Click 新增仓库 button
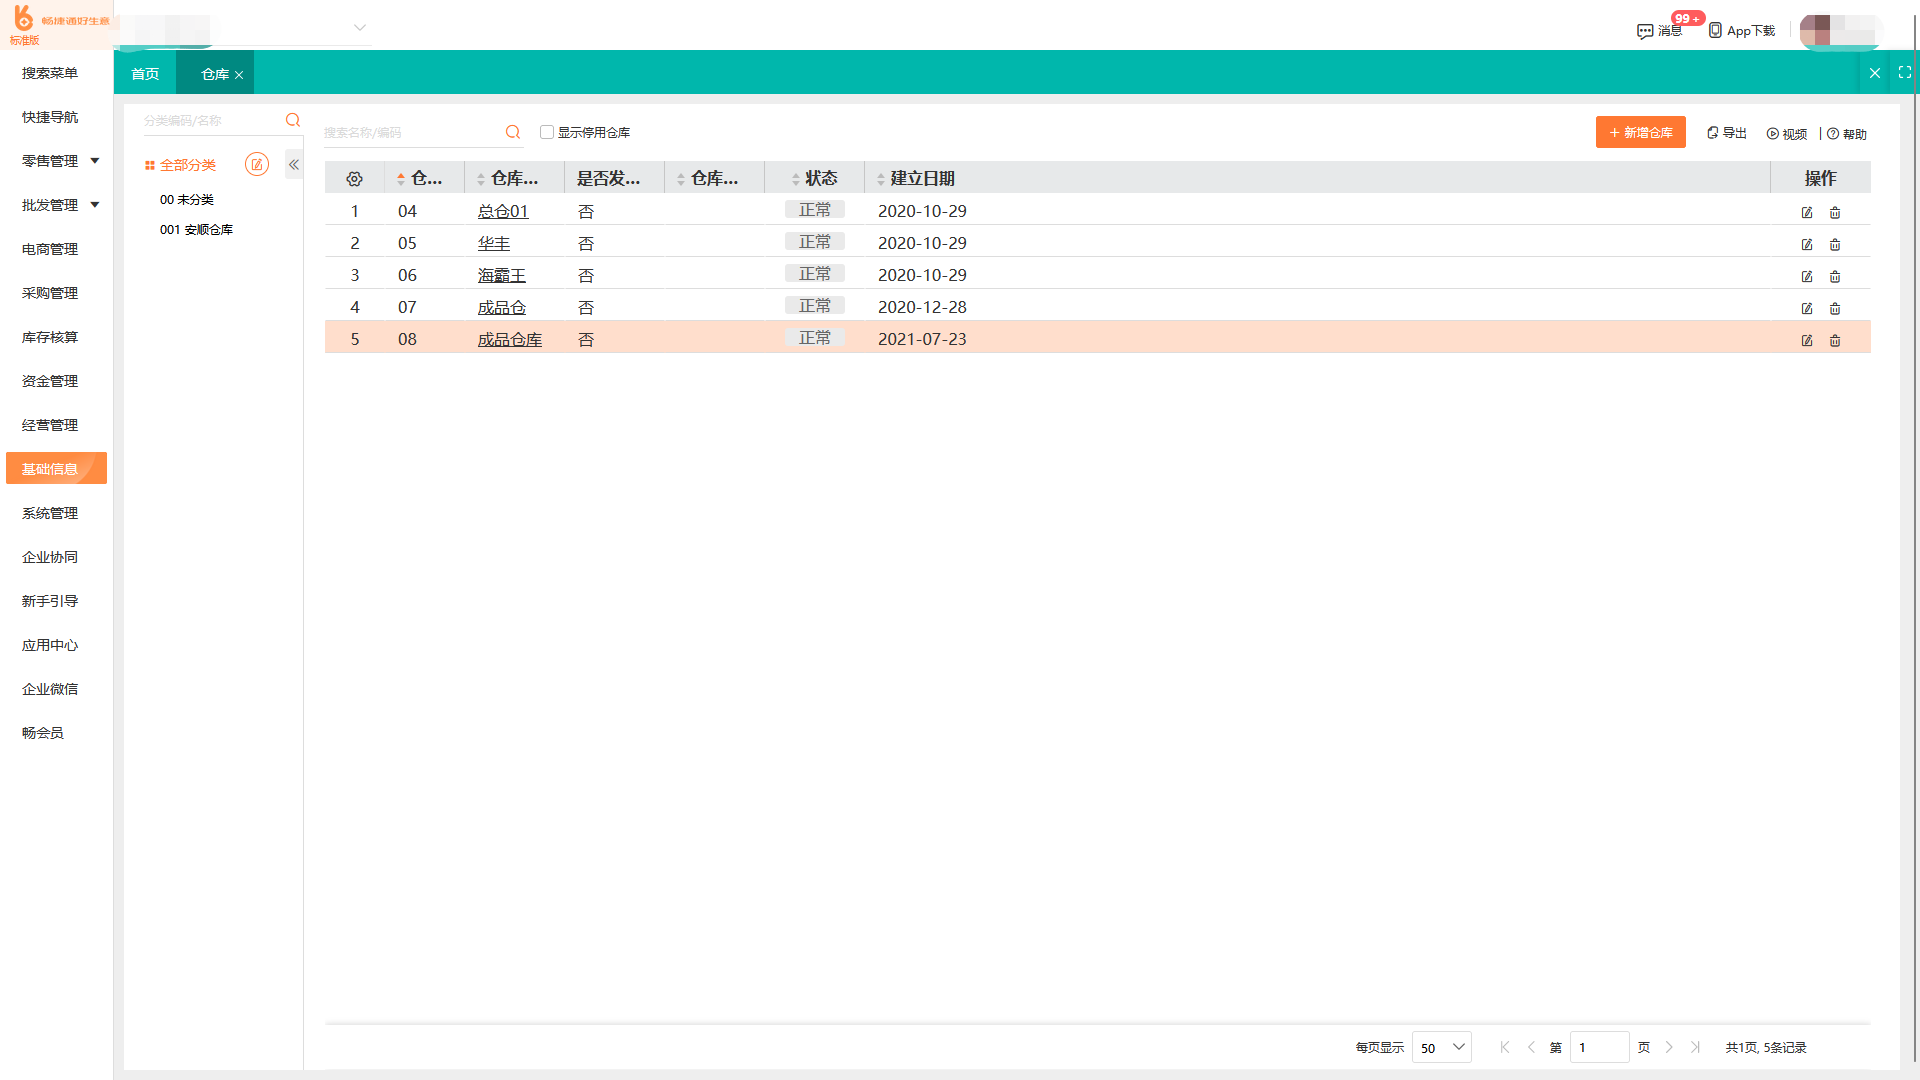Image resolution: width=1920 pixels, height=1080 pixels. [1638, 131]
